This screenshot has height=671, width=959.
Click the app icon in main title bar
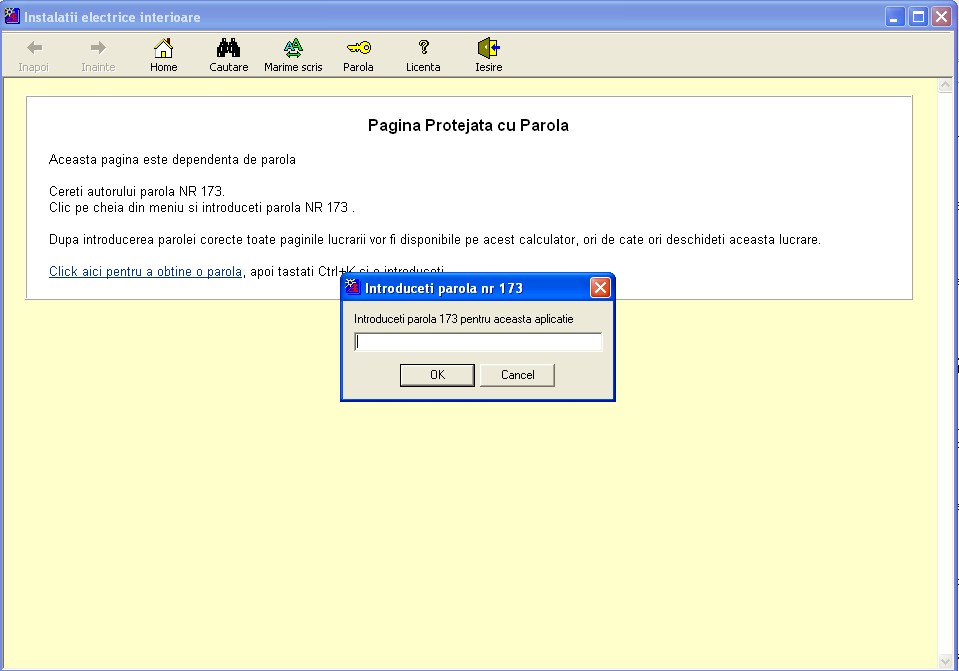pos(12,16)
